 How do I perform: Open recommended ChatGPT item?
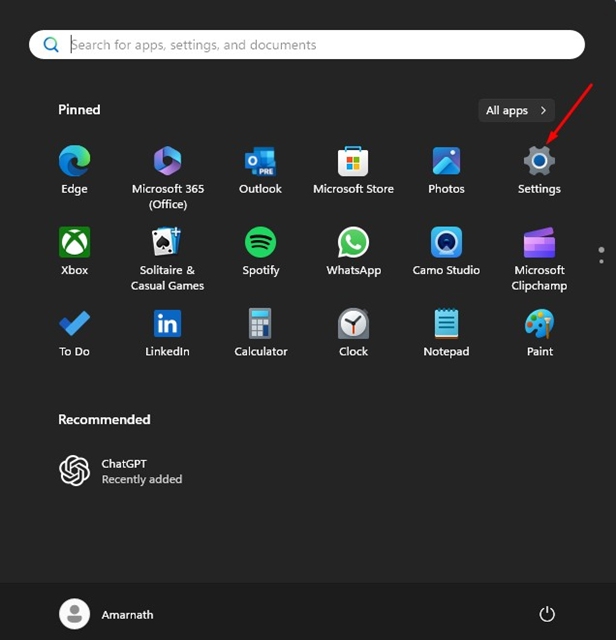120,471
